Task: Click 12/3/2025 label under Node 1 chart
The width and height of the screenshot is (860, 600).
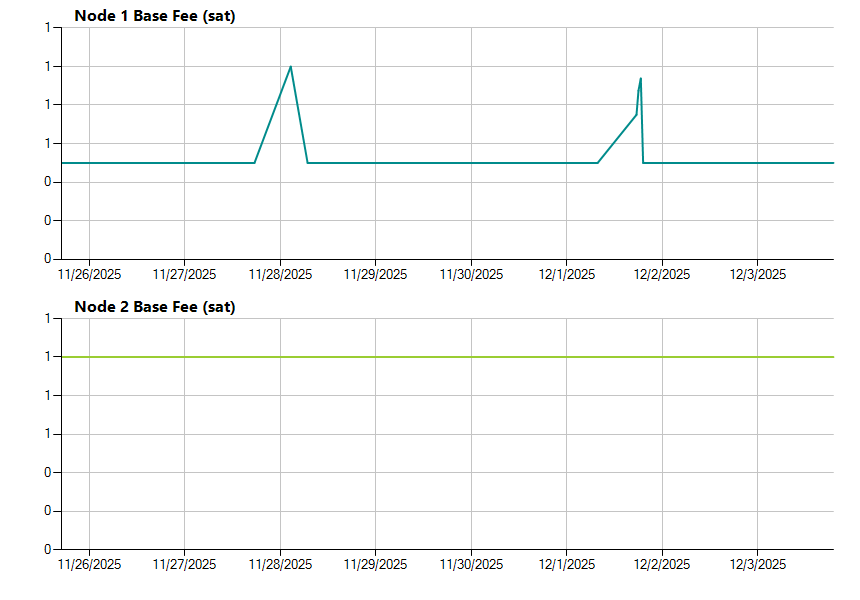Action: 758,274
